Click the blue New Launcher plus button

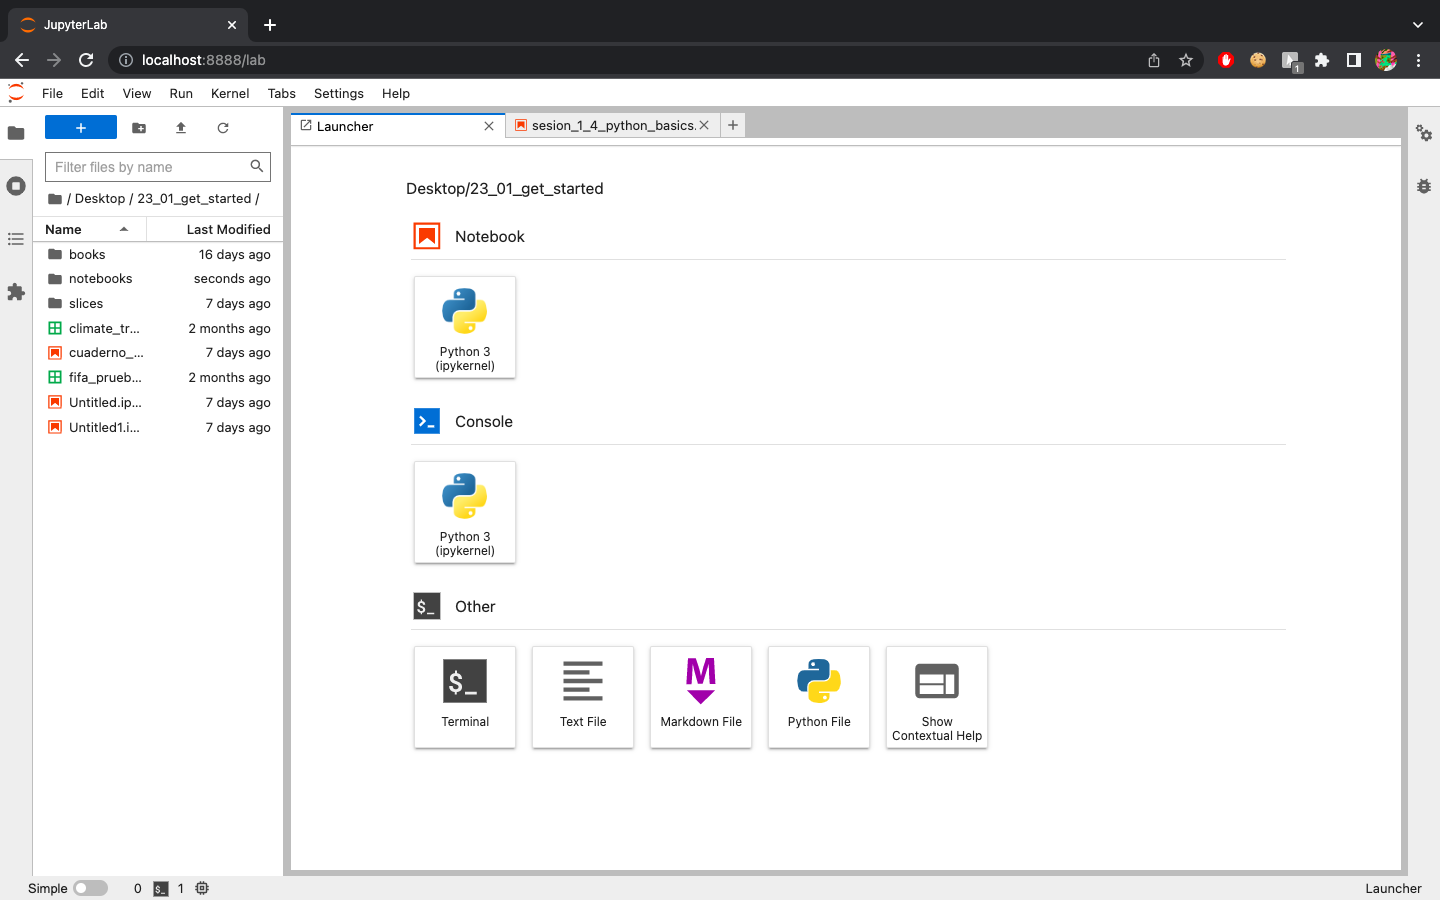coord(80,127)
